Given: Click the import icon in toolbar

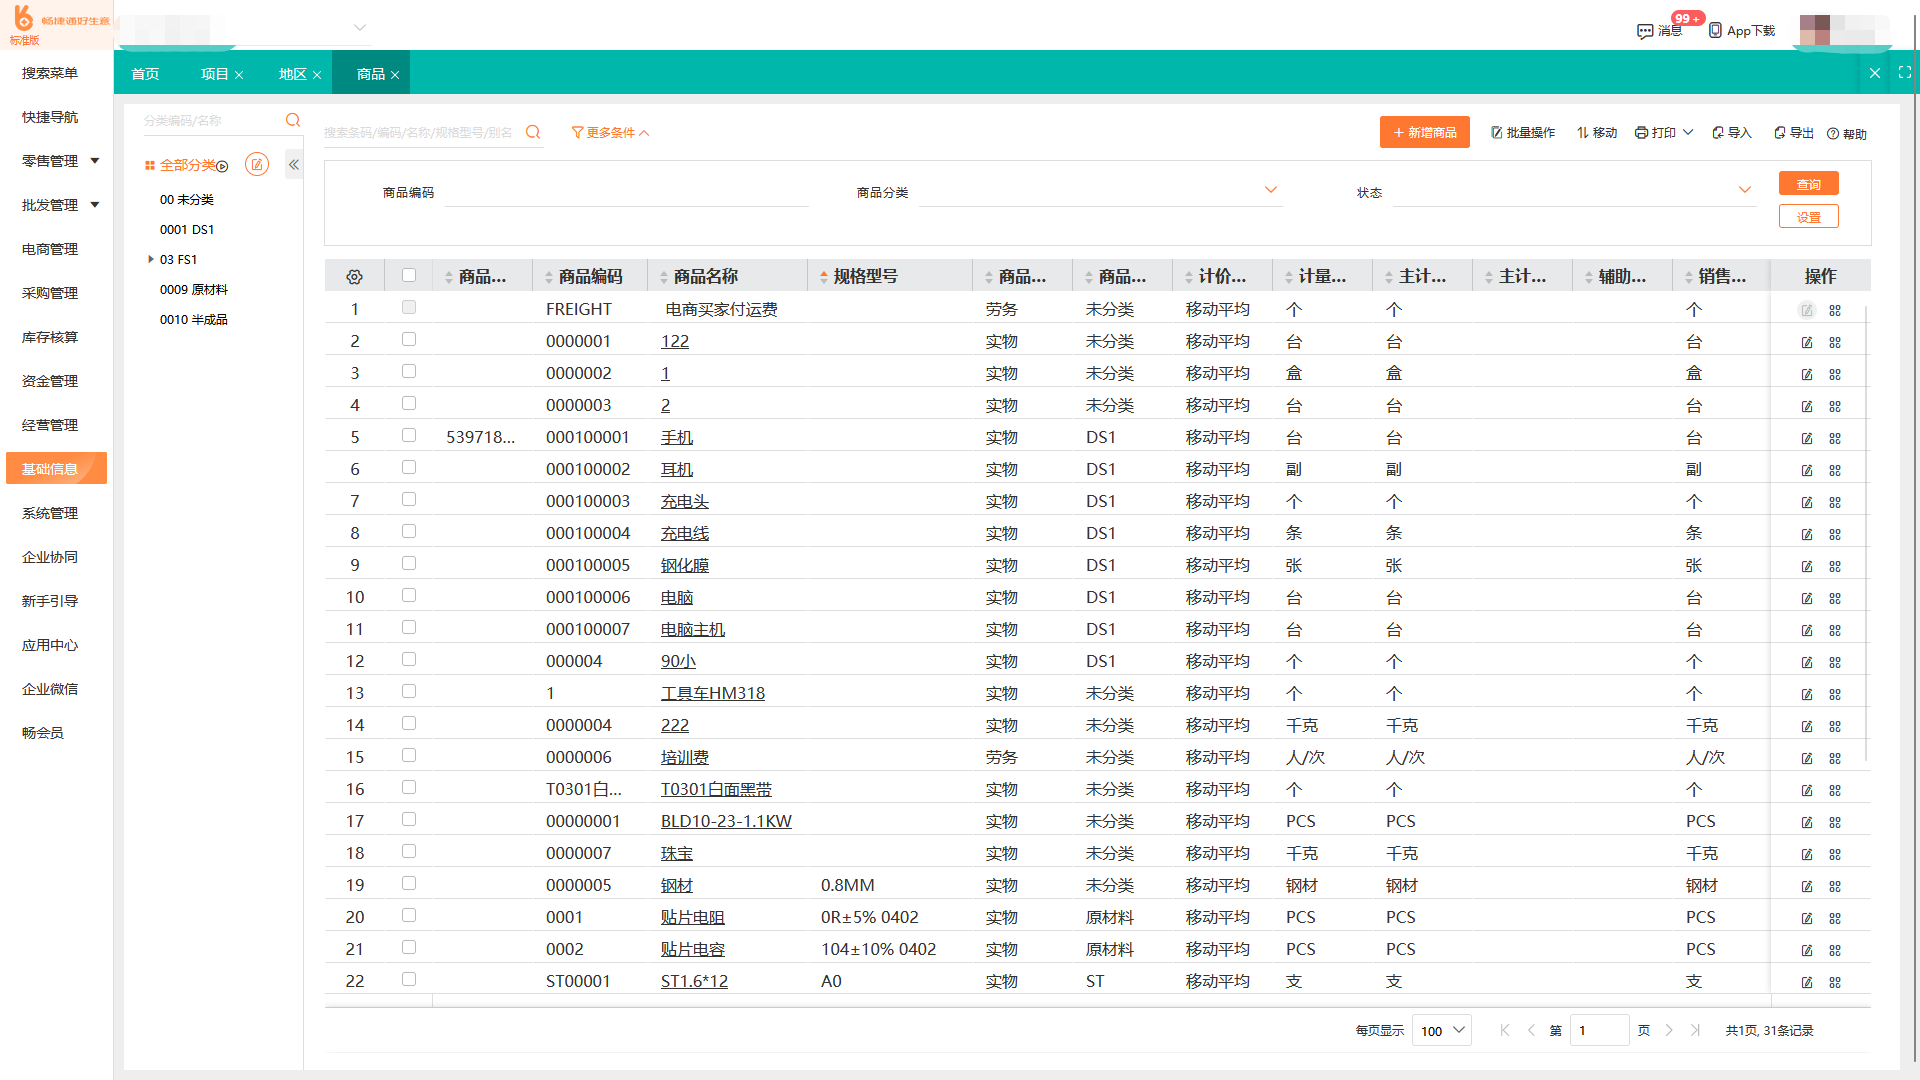Looking at the screenshot, I should pyautogui.click(x=1731, y=131).
